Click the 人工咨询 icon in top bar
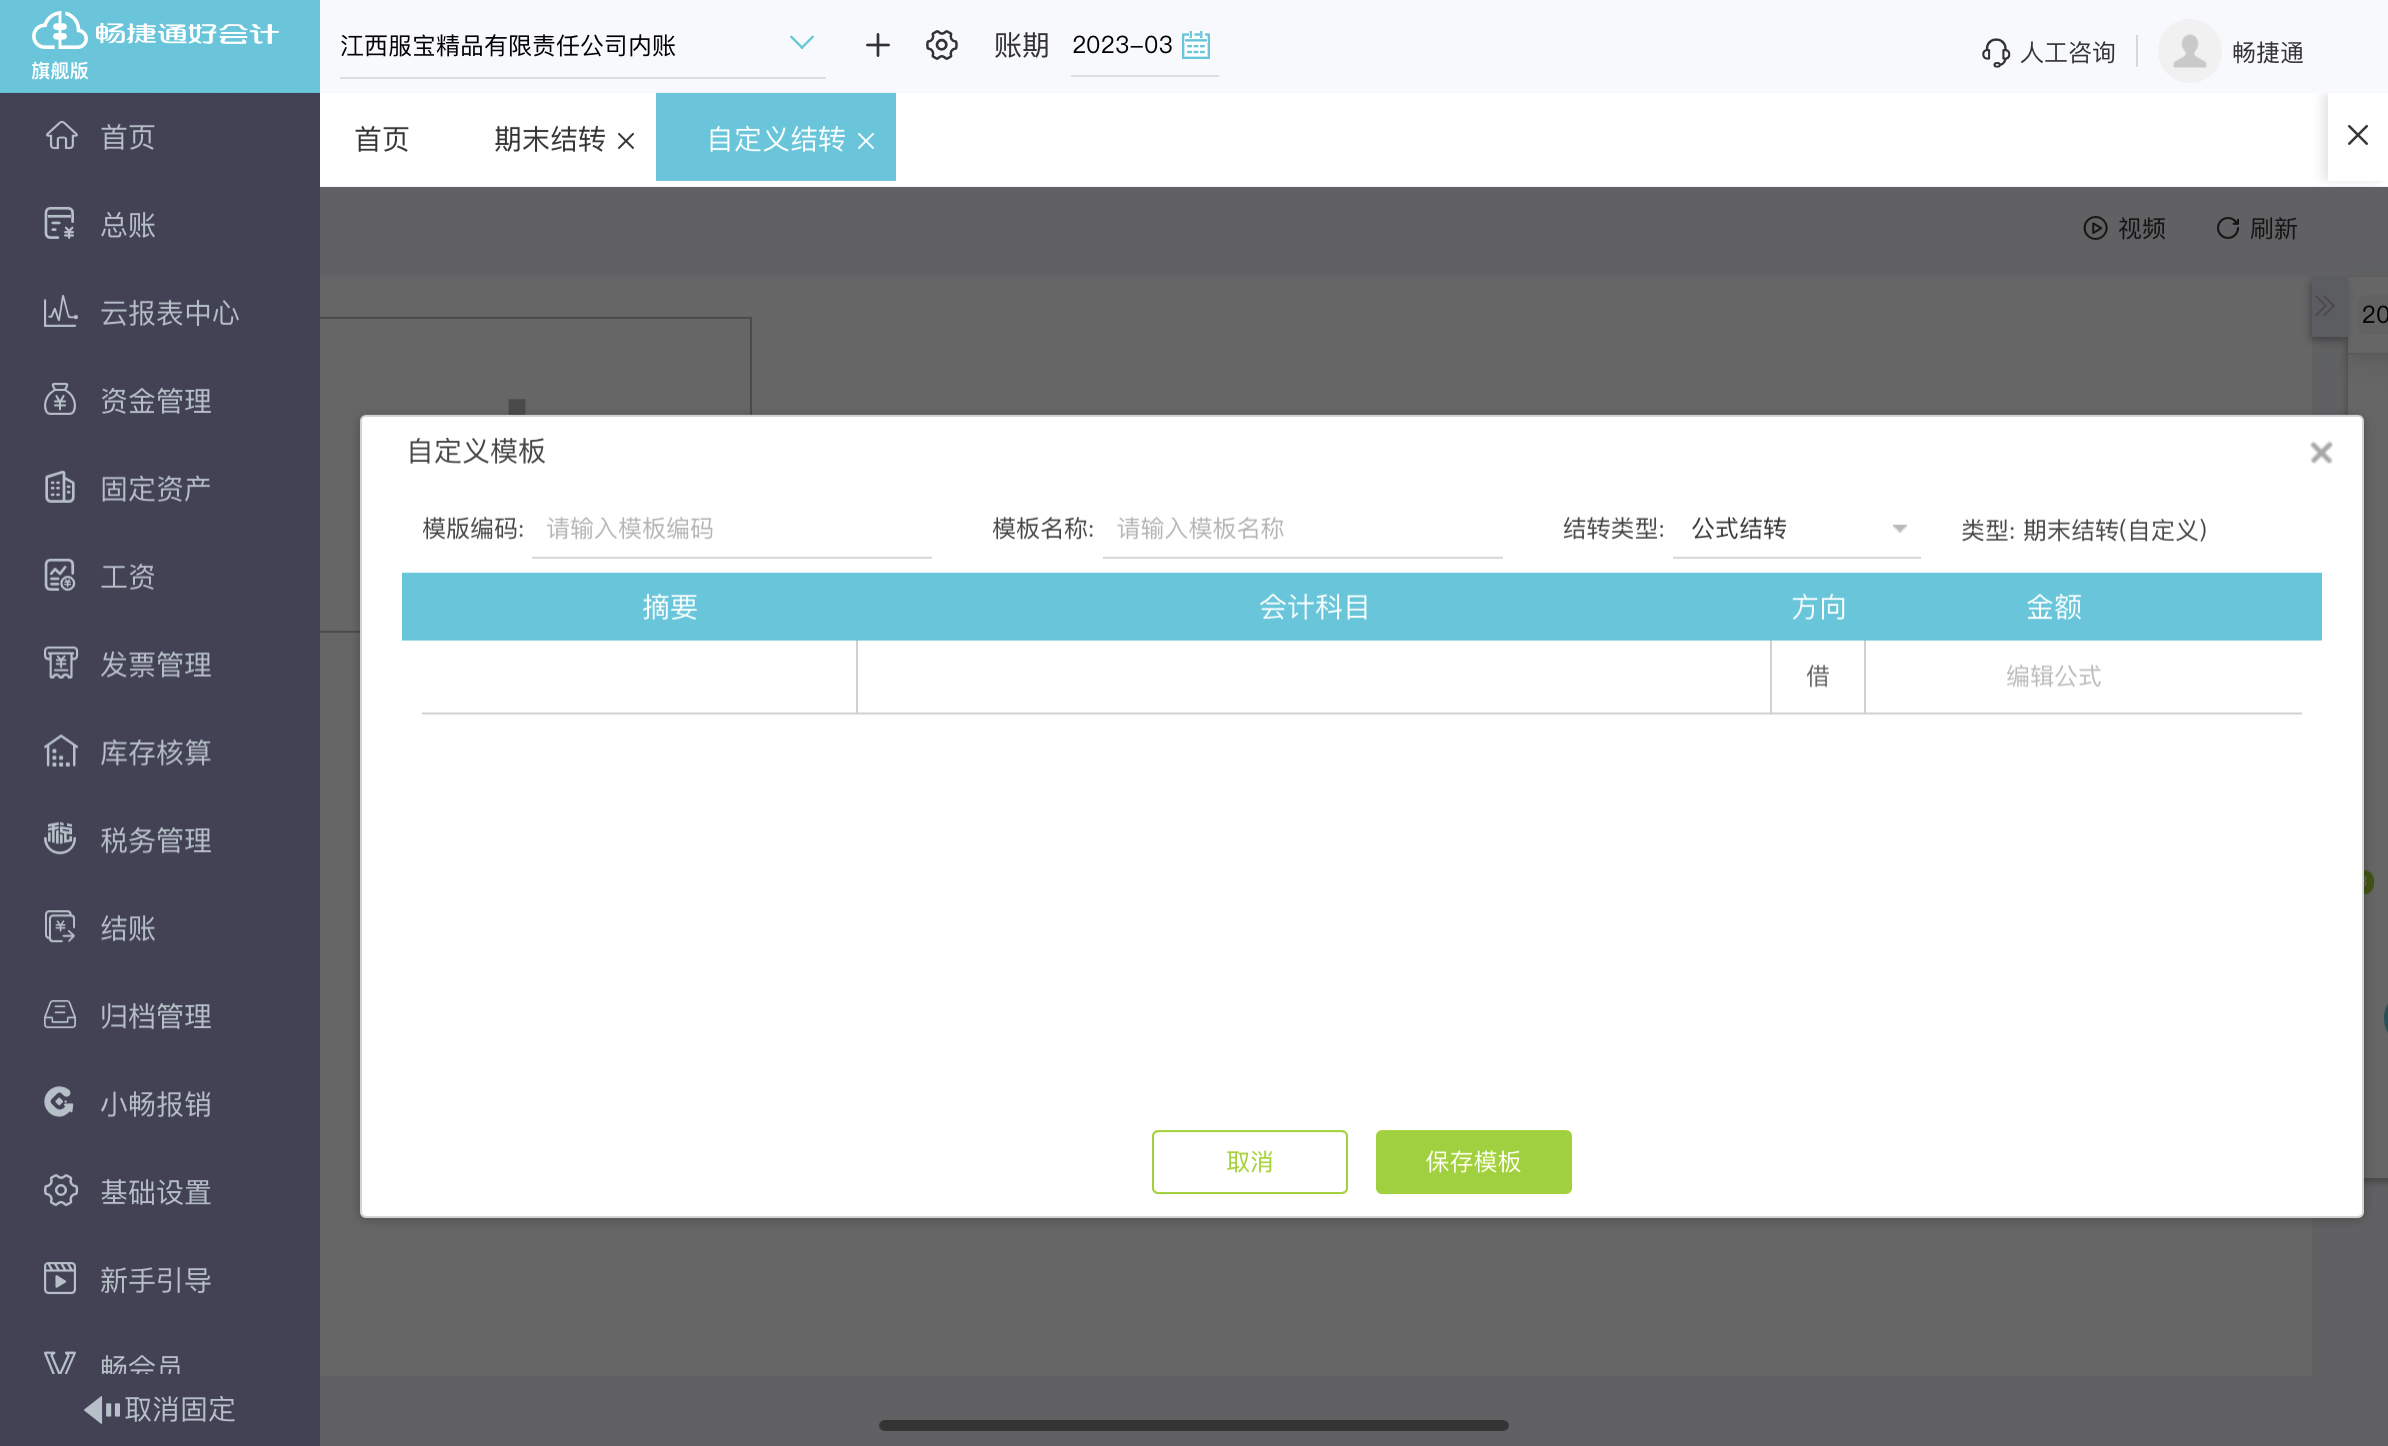The height and width of the screenshot is (1446, 2388). pos(1992,51)
